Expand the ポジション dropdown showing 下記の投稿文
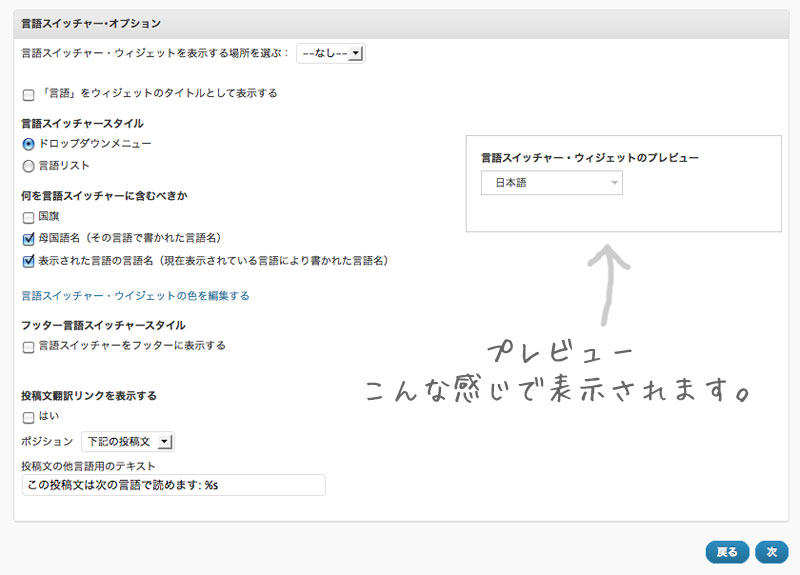 128,441
